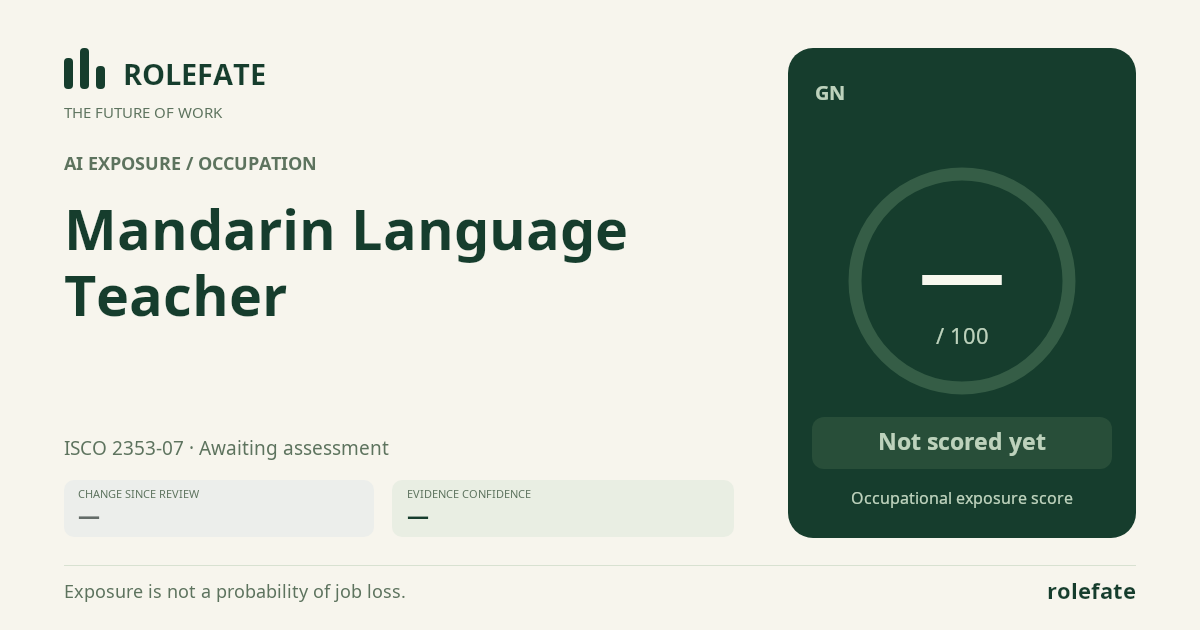Click the ROLEFATE brand name text
Viewport: 1200px width, 630px height.
click(194, 75)
